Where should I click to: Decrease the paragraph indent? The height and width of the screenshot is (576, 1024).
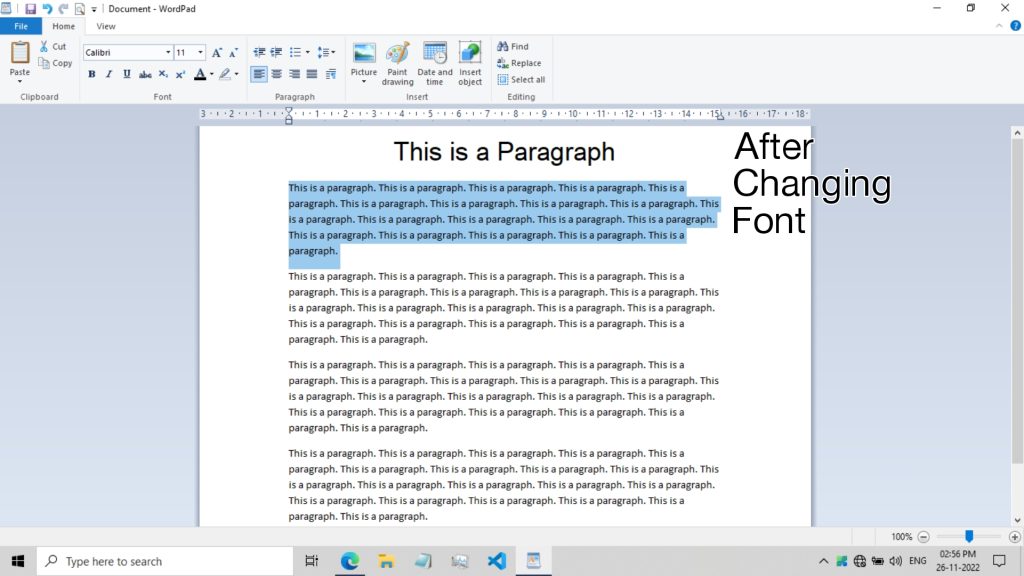(x=259, y=52)
